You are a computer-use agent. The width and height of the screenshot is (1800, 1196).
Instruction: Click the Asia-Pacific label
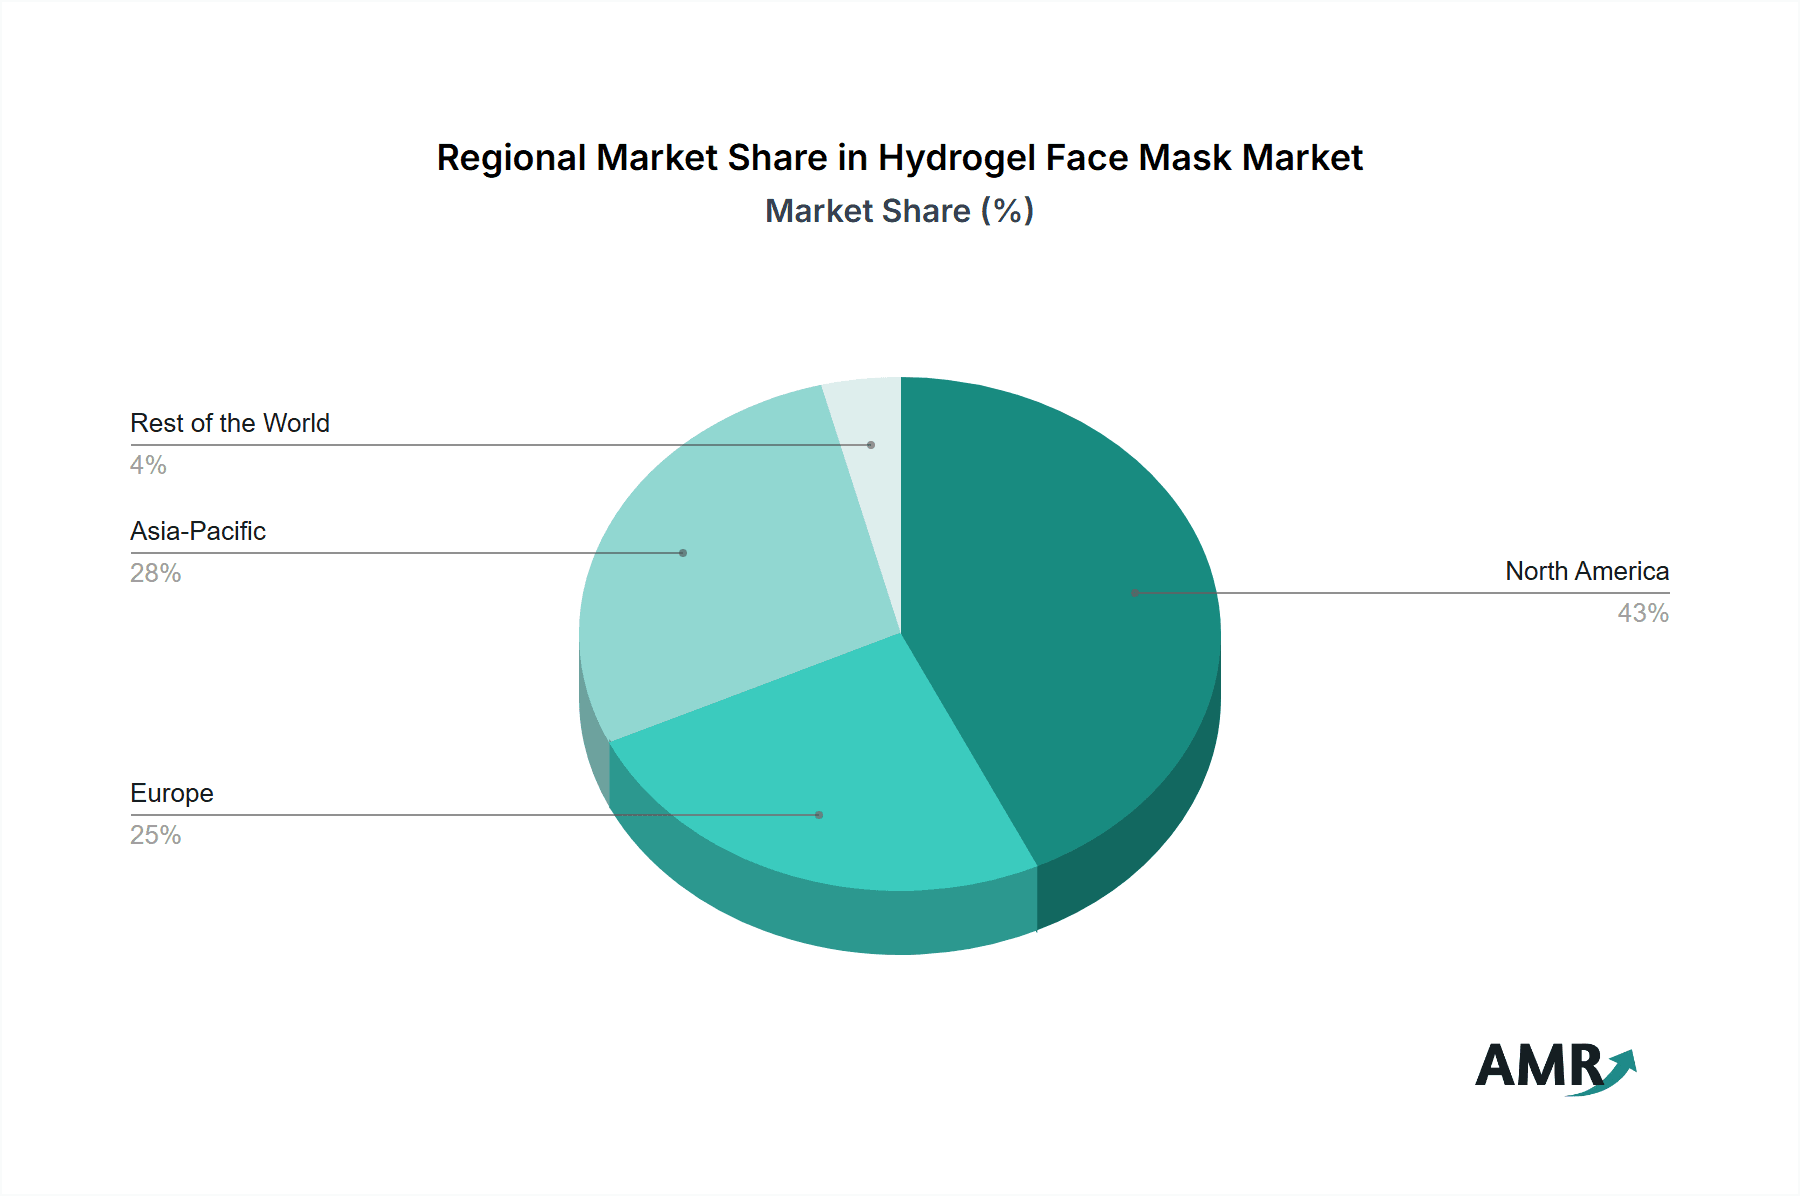[198, 531]
